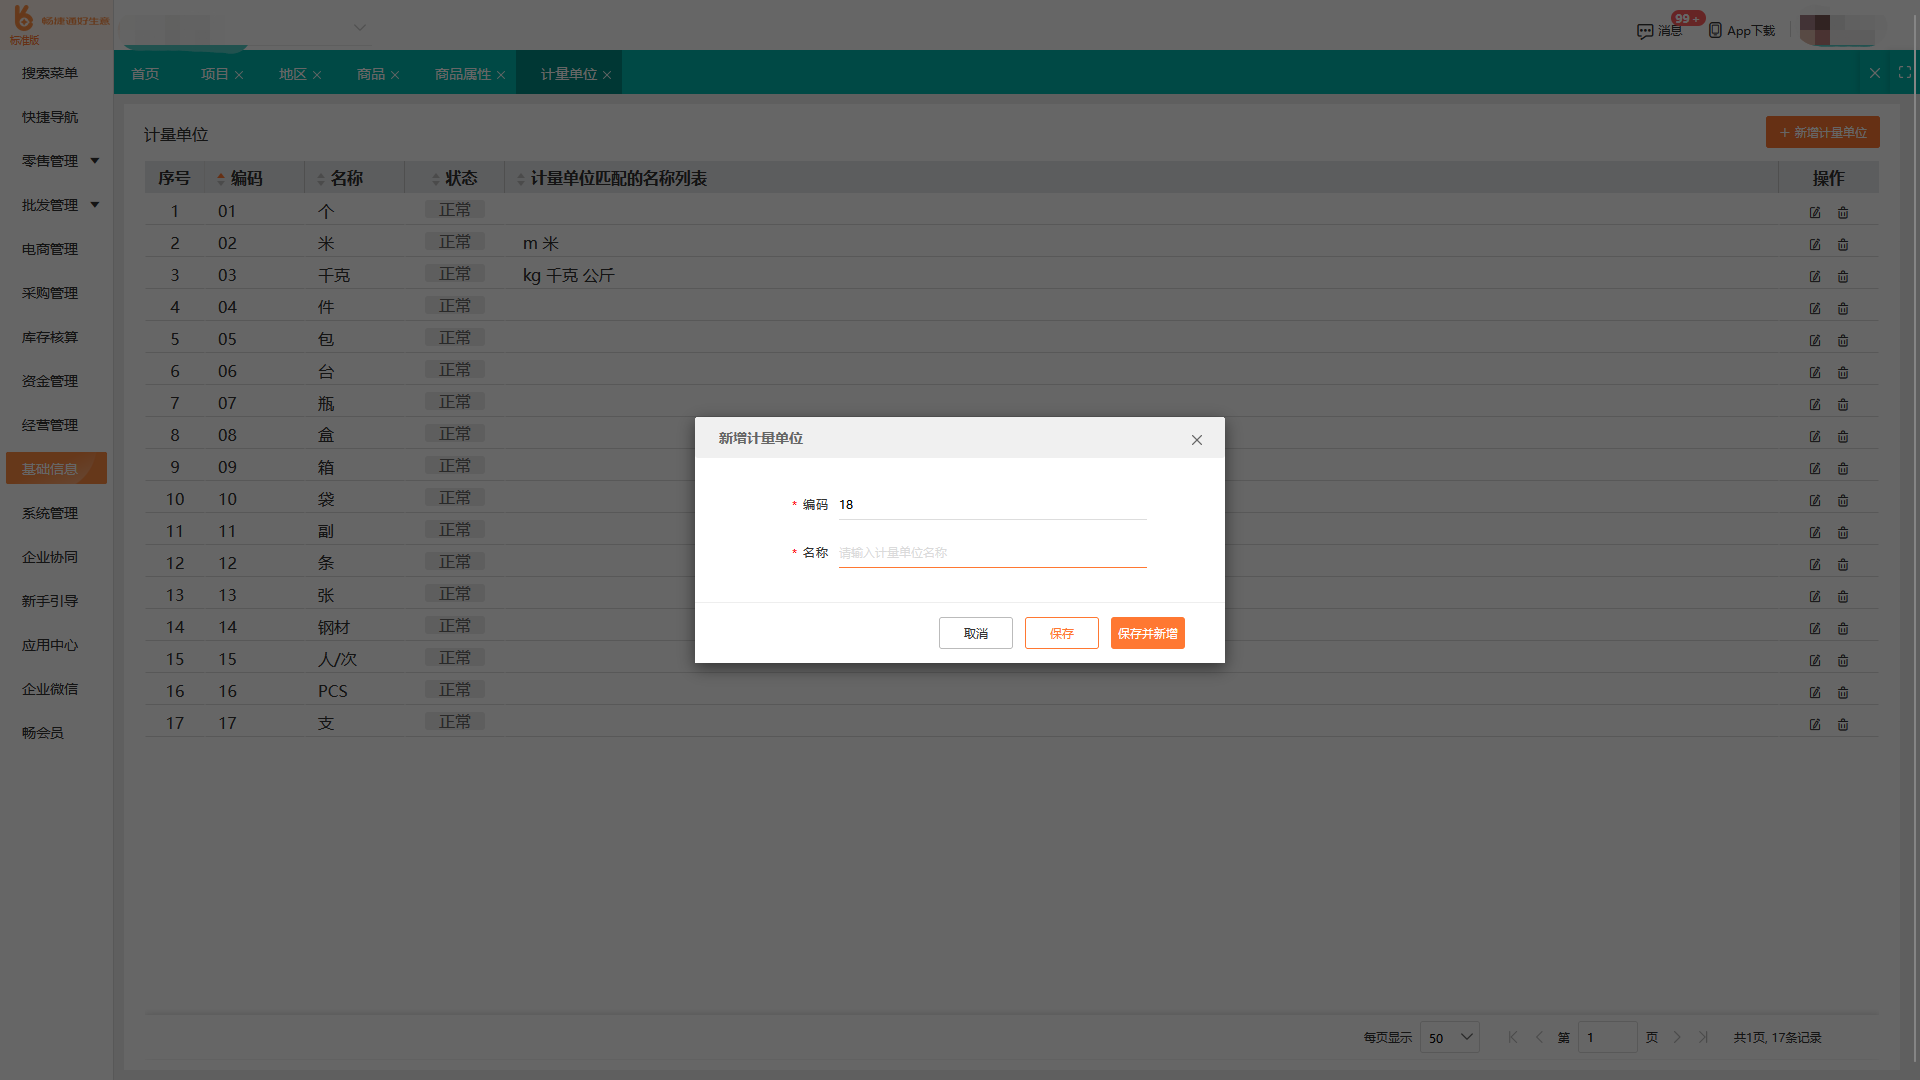Click the delete icon for row 2
Viewport: 1920px width, 1080px height.
1844,244
